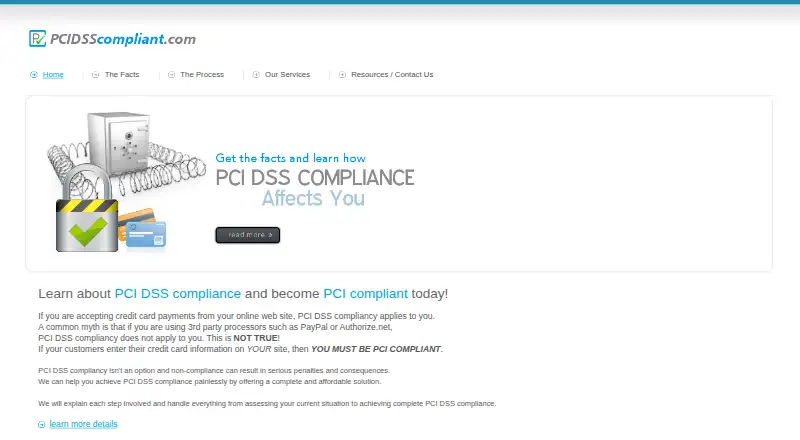The width and height of the screenshot is (800, 440).
Task: Click the 'Learn about PCI DSS compliance' heading
Action: 243,294
